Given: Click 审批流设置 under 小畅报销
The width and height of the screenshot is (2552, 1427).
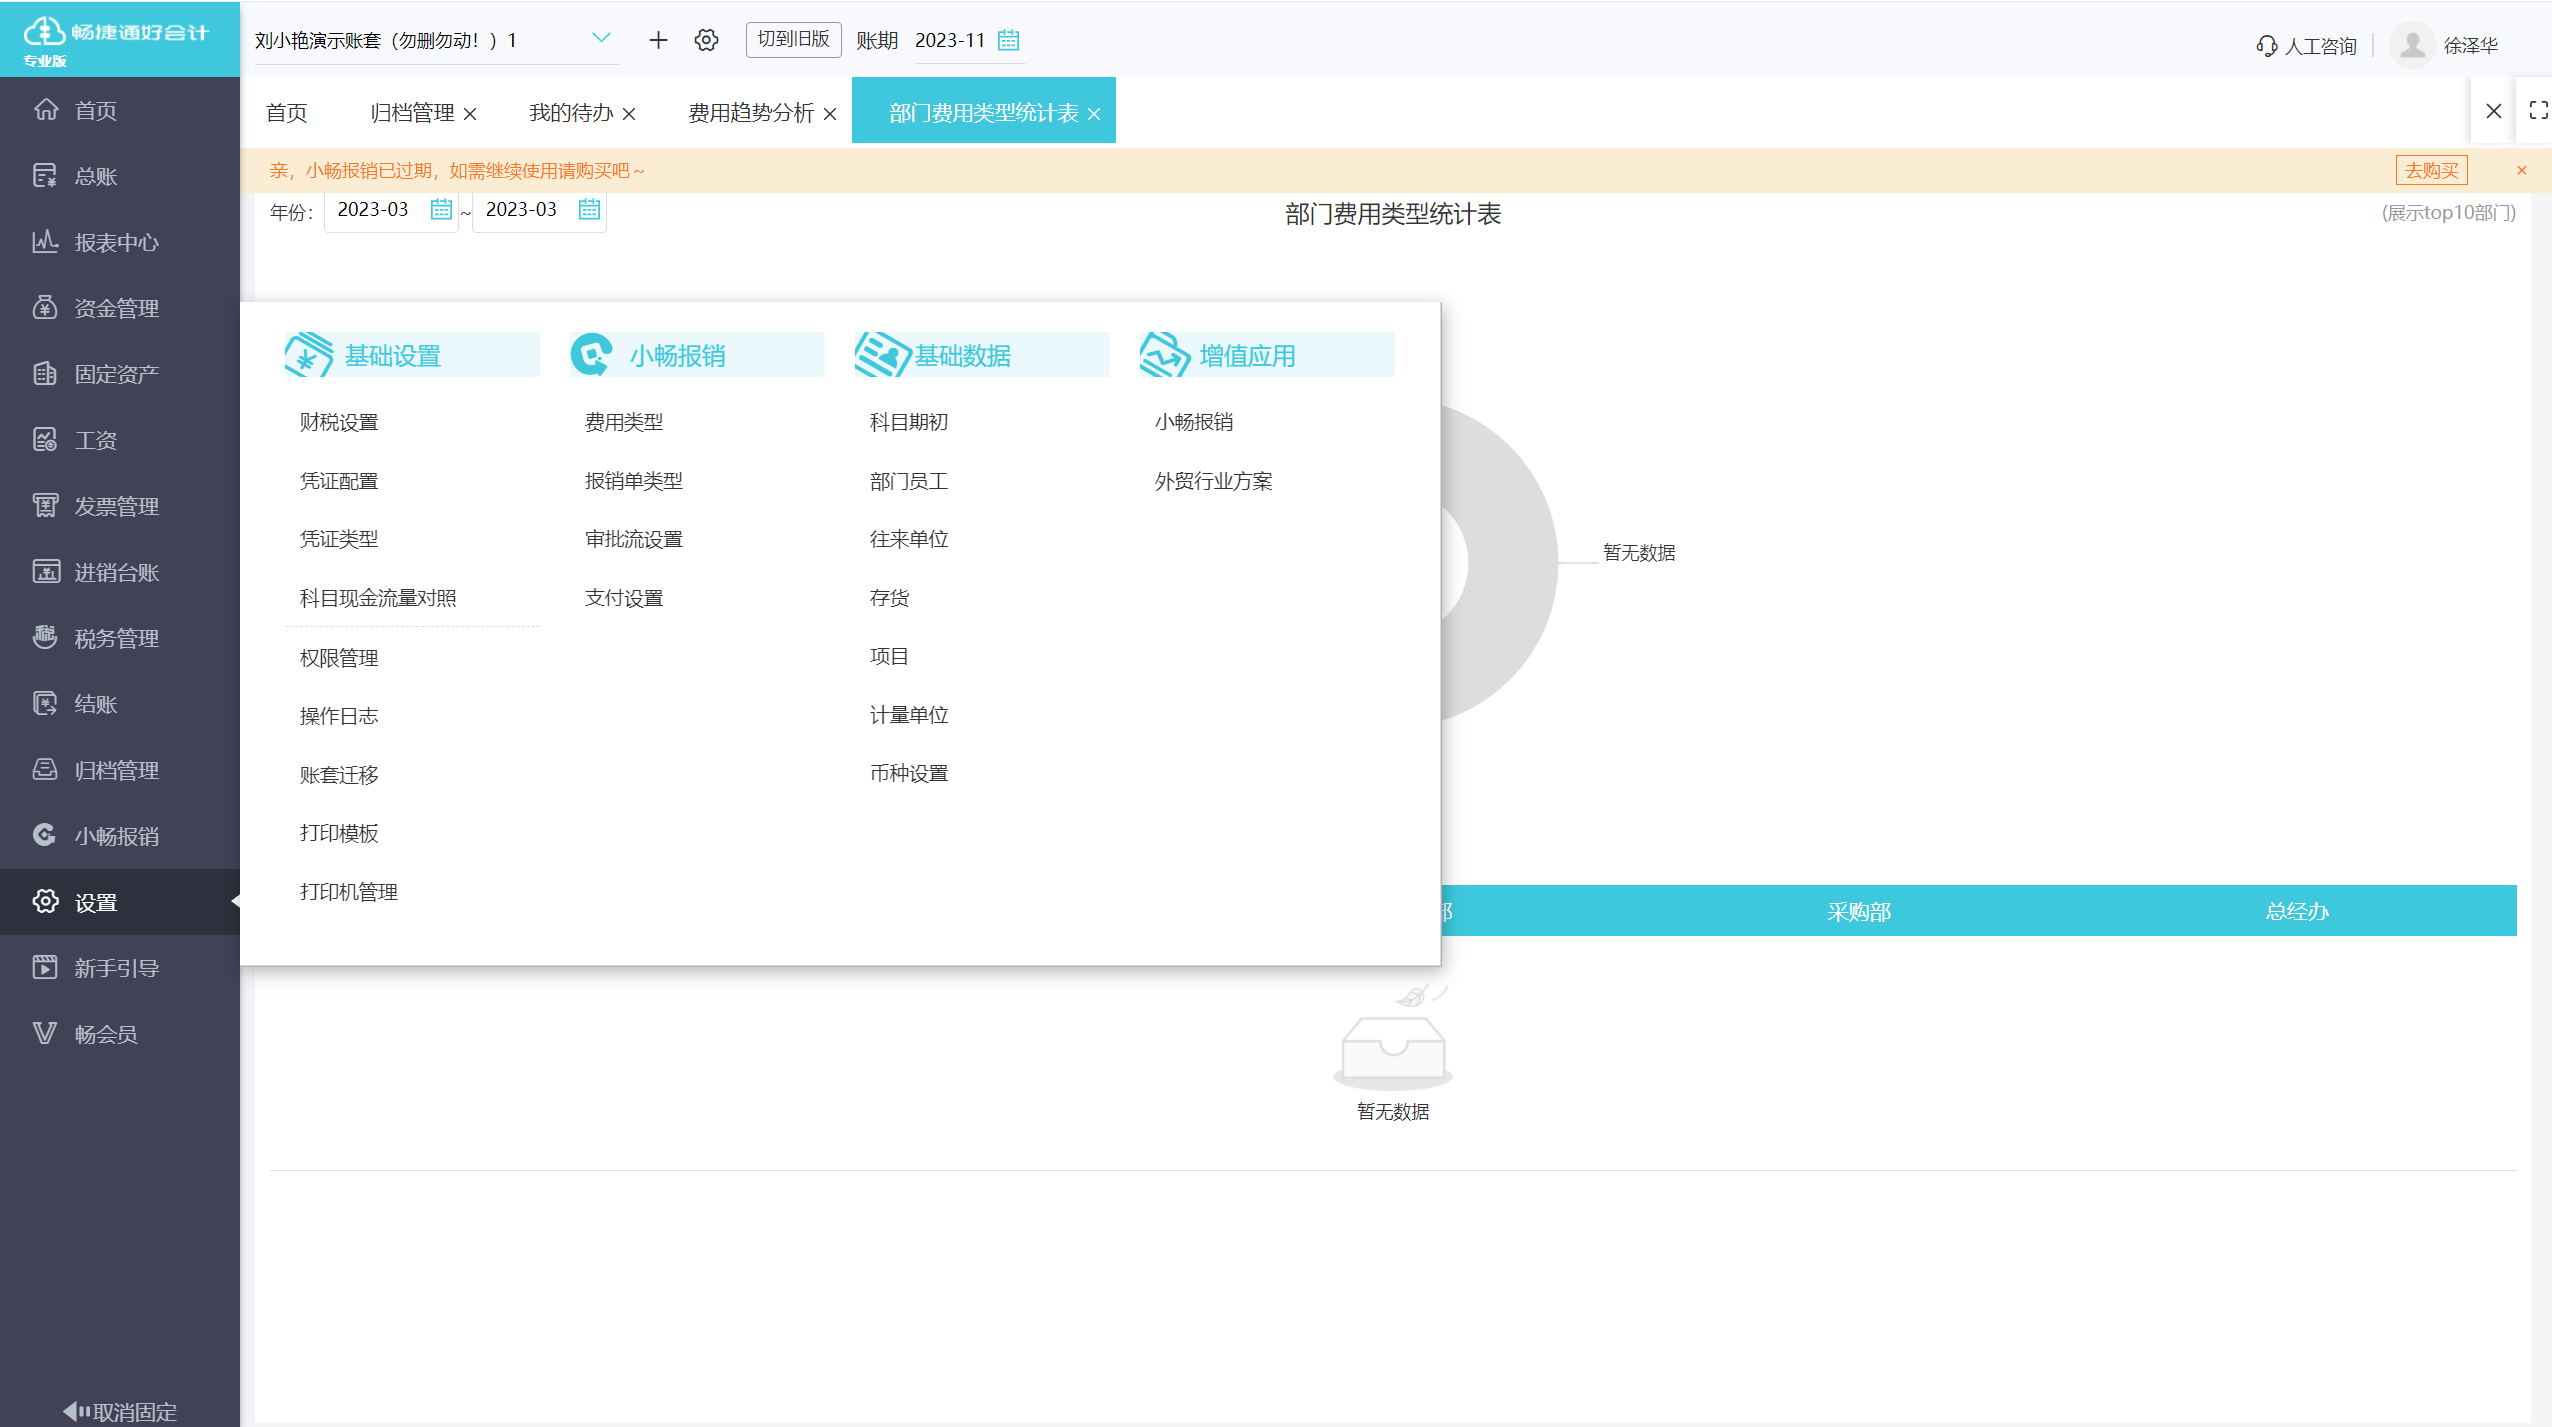Looking at the screenshot, I should [x=636, y=538].
